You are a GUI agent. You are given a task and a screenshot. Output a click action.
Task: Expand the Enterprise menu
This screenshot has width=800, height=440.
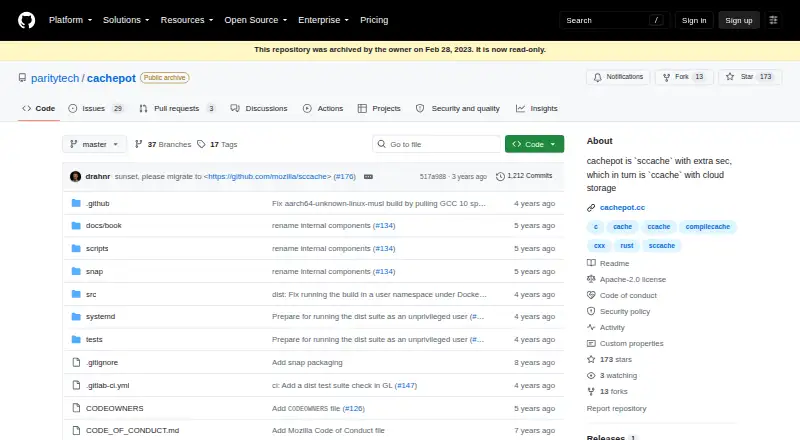tap(323, 20)
